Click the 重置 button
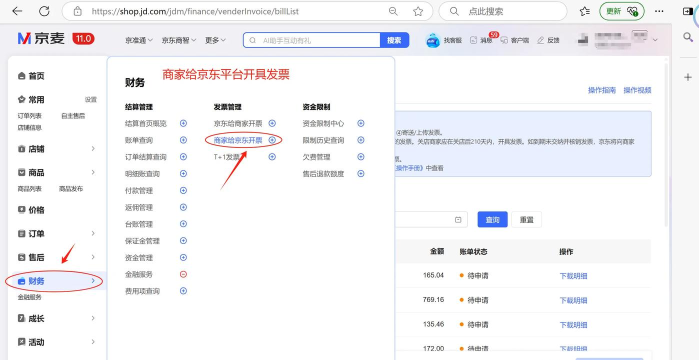Image resolution: width=699 pixels, height=360 pixels. 526,220
